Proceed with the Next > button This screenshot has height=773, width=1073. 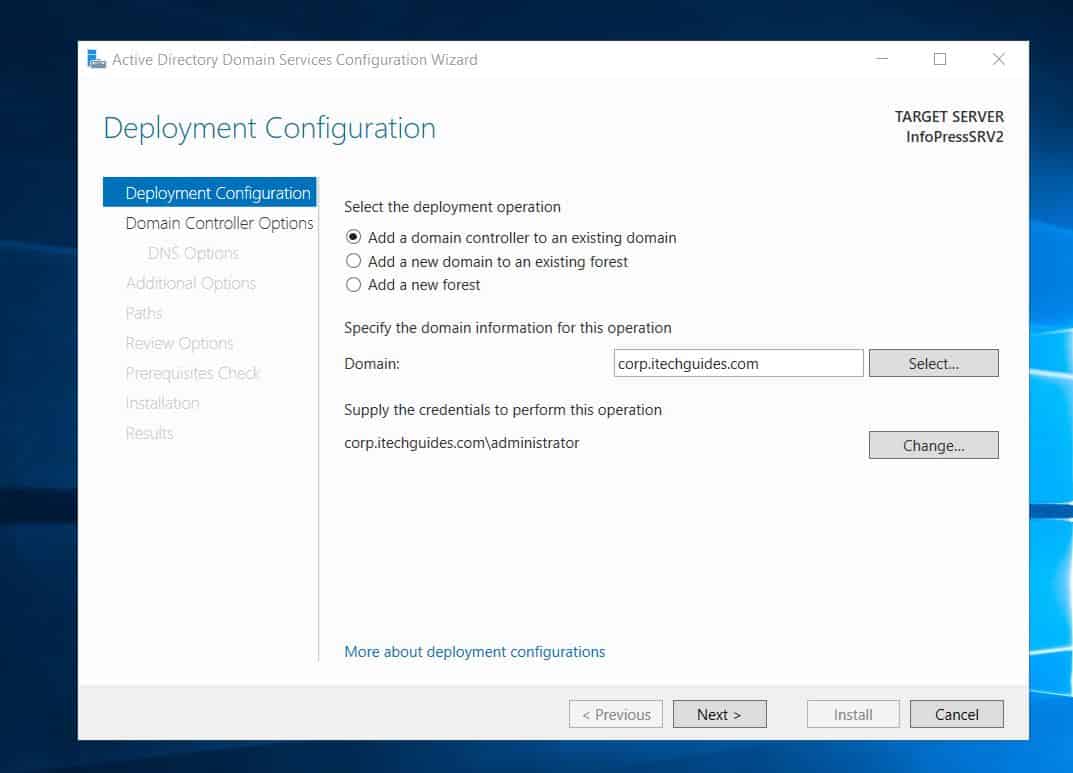tap(718, 714)
